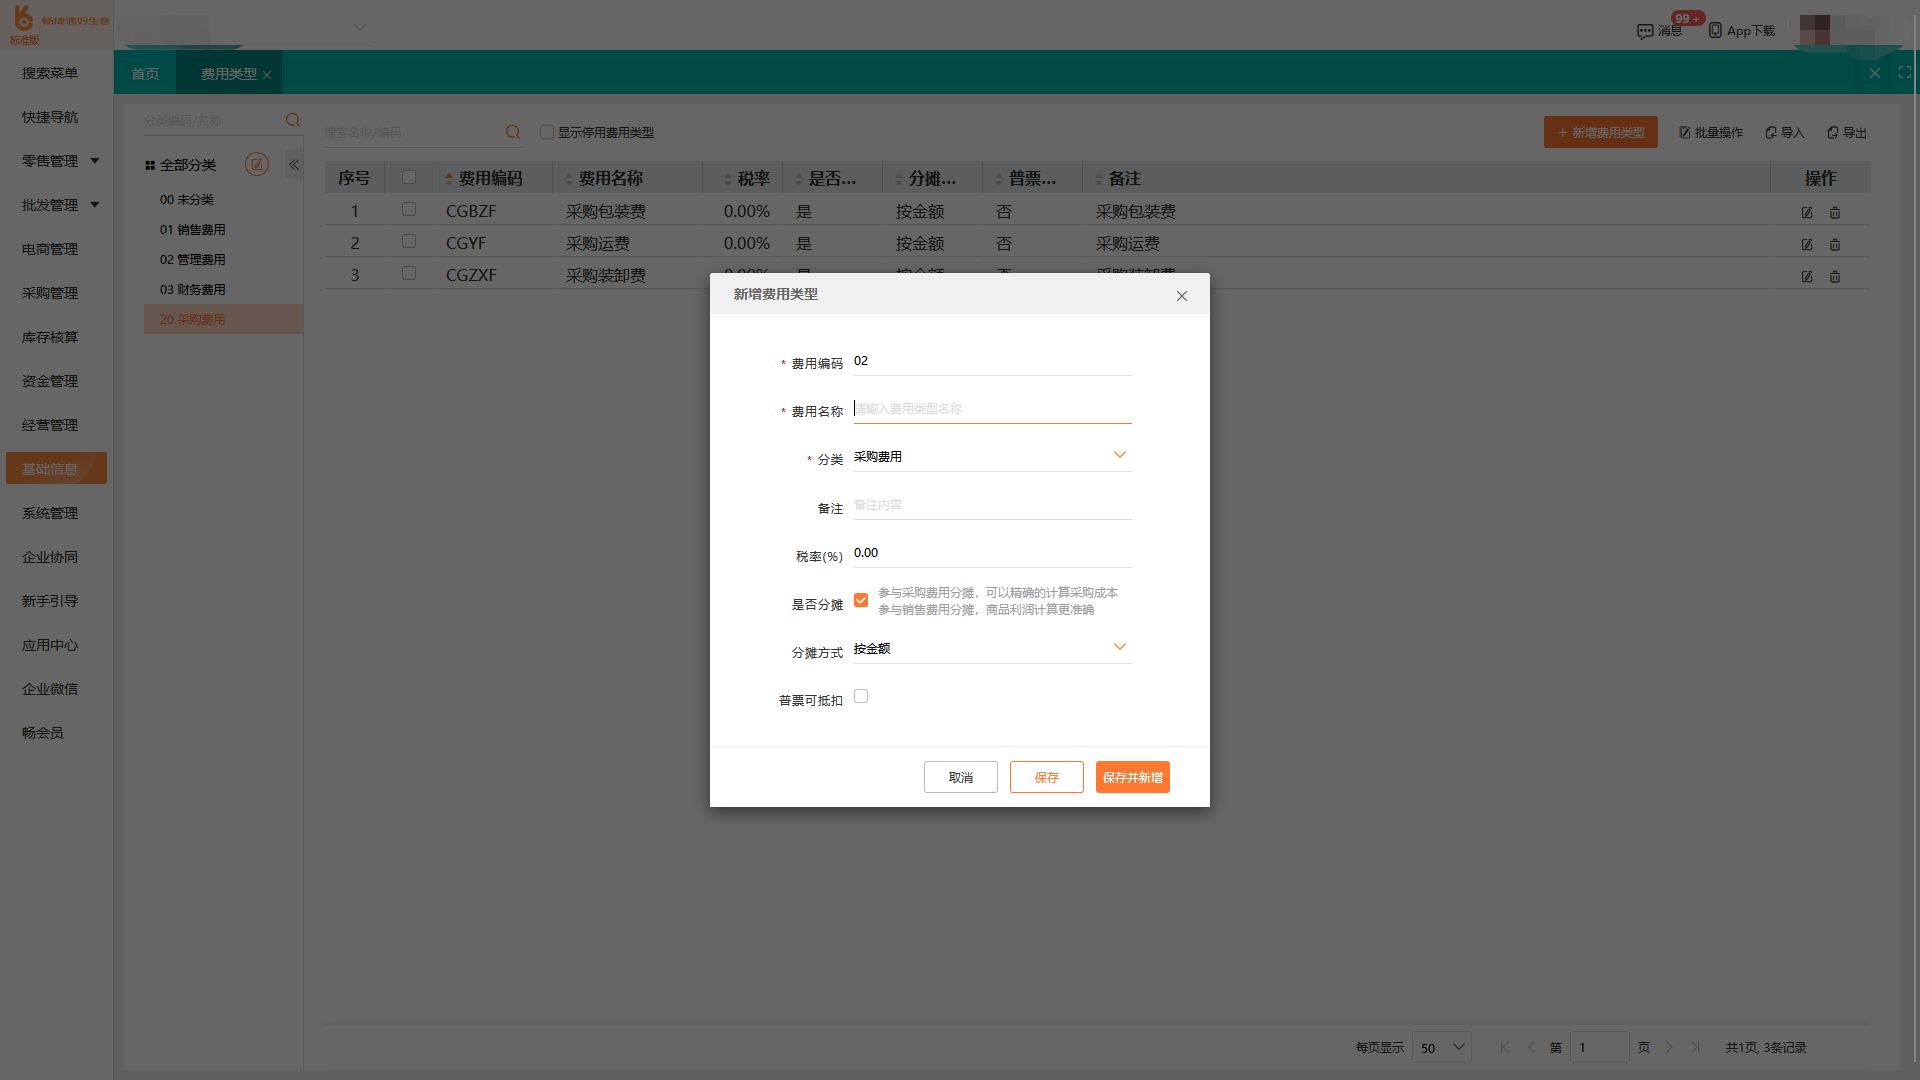
Task: Enable the 普票可抵扣 checkbox
Action: coord(862,695)
